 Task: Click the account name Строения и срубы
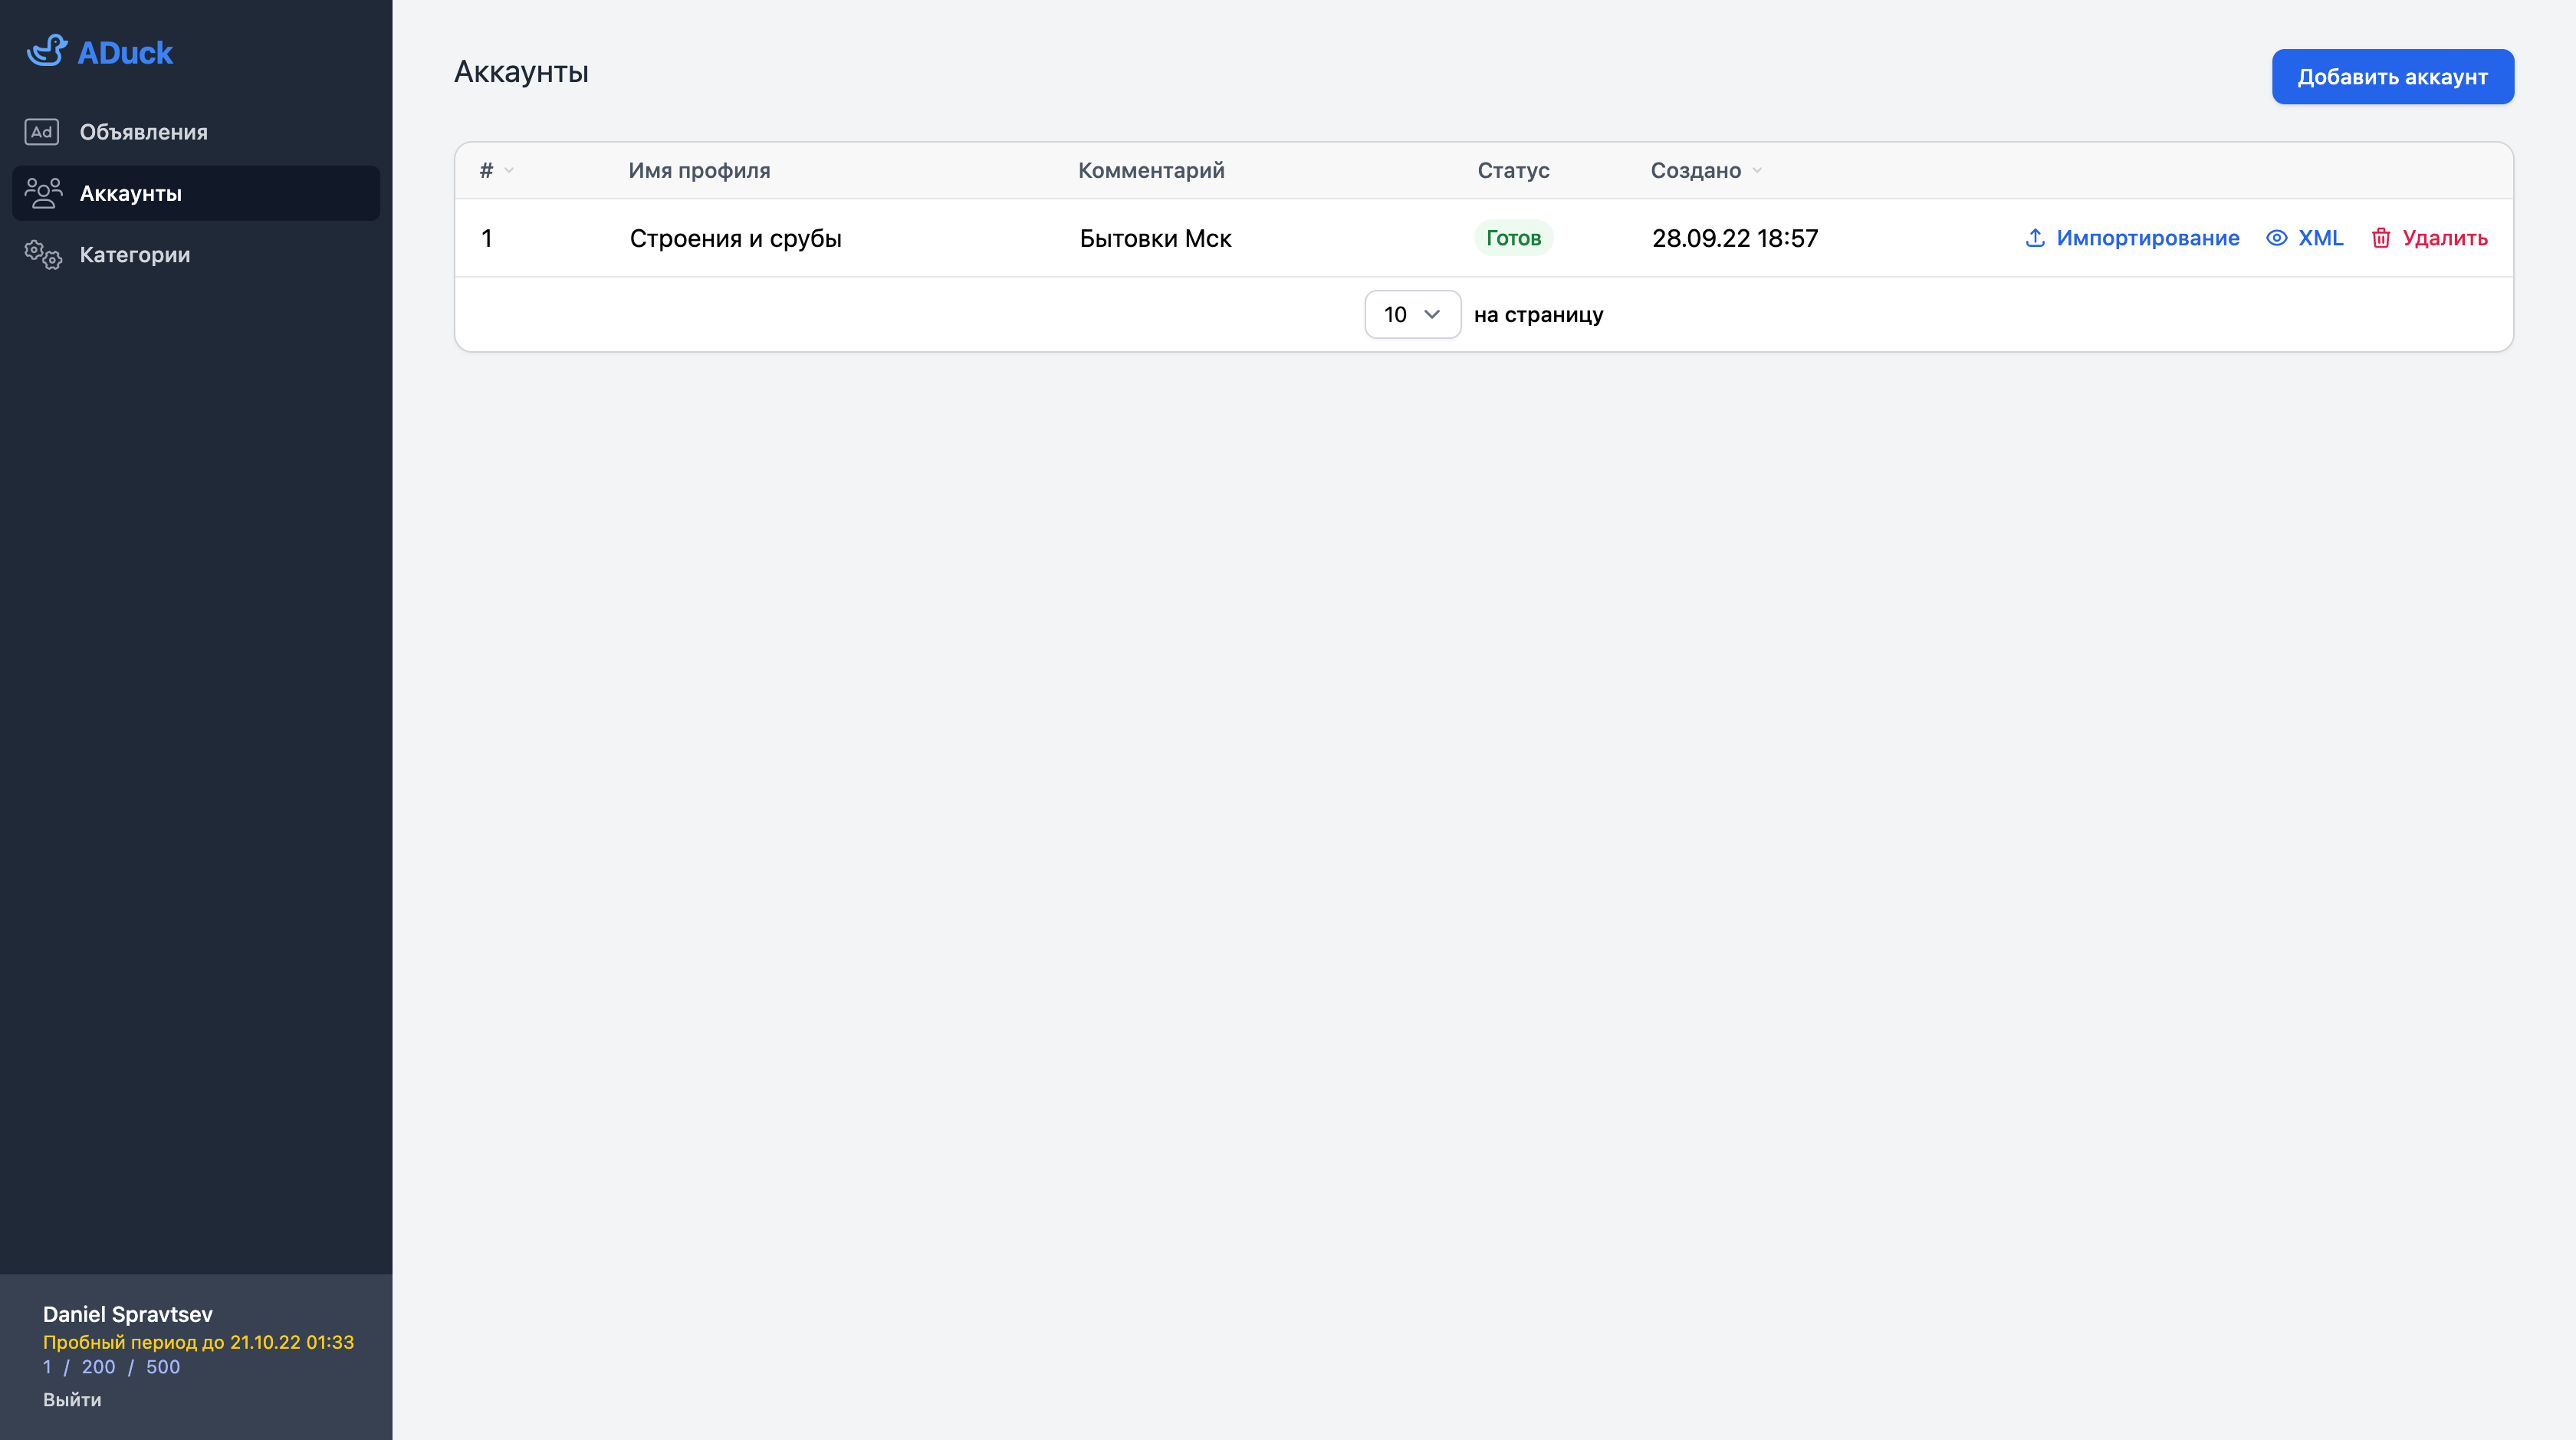tap(734, 237)
